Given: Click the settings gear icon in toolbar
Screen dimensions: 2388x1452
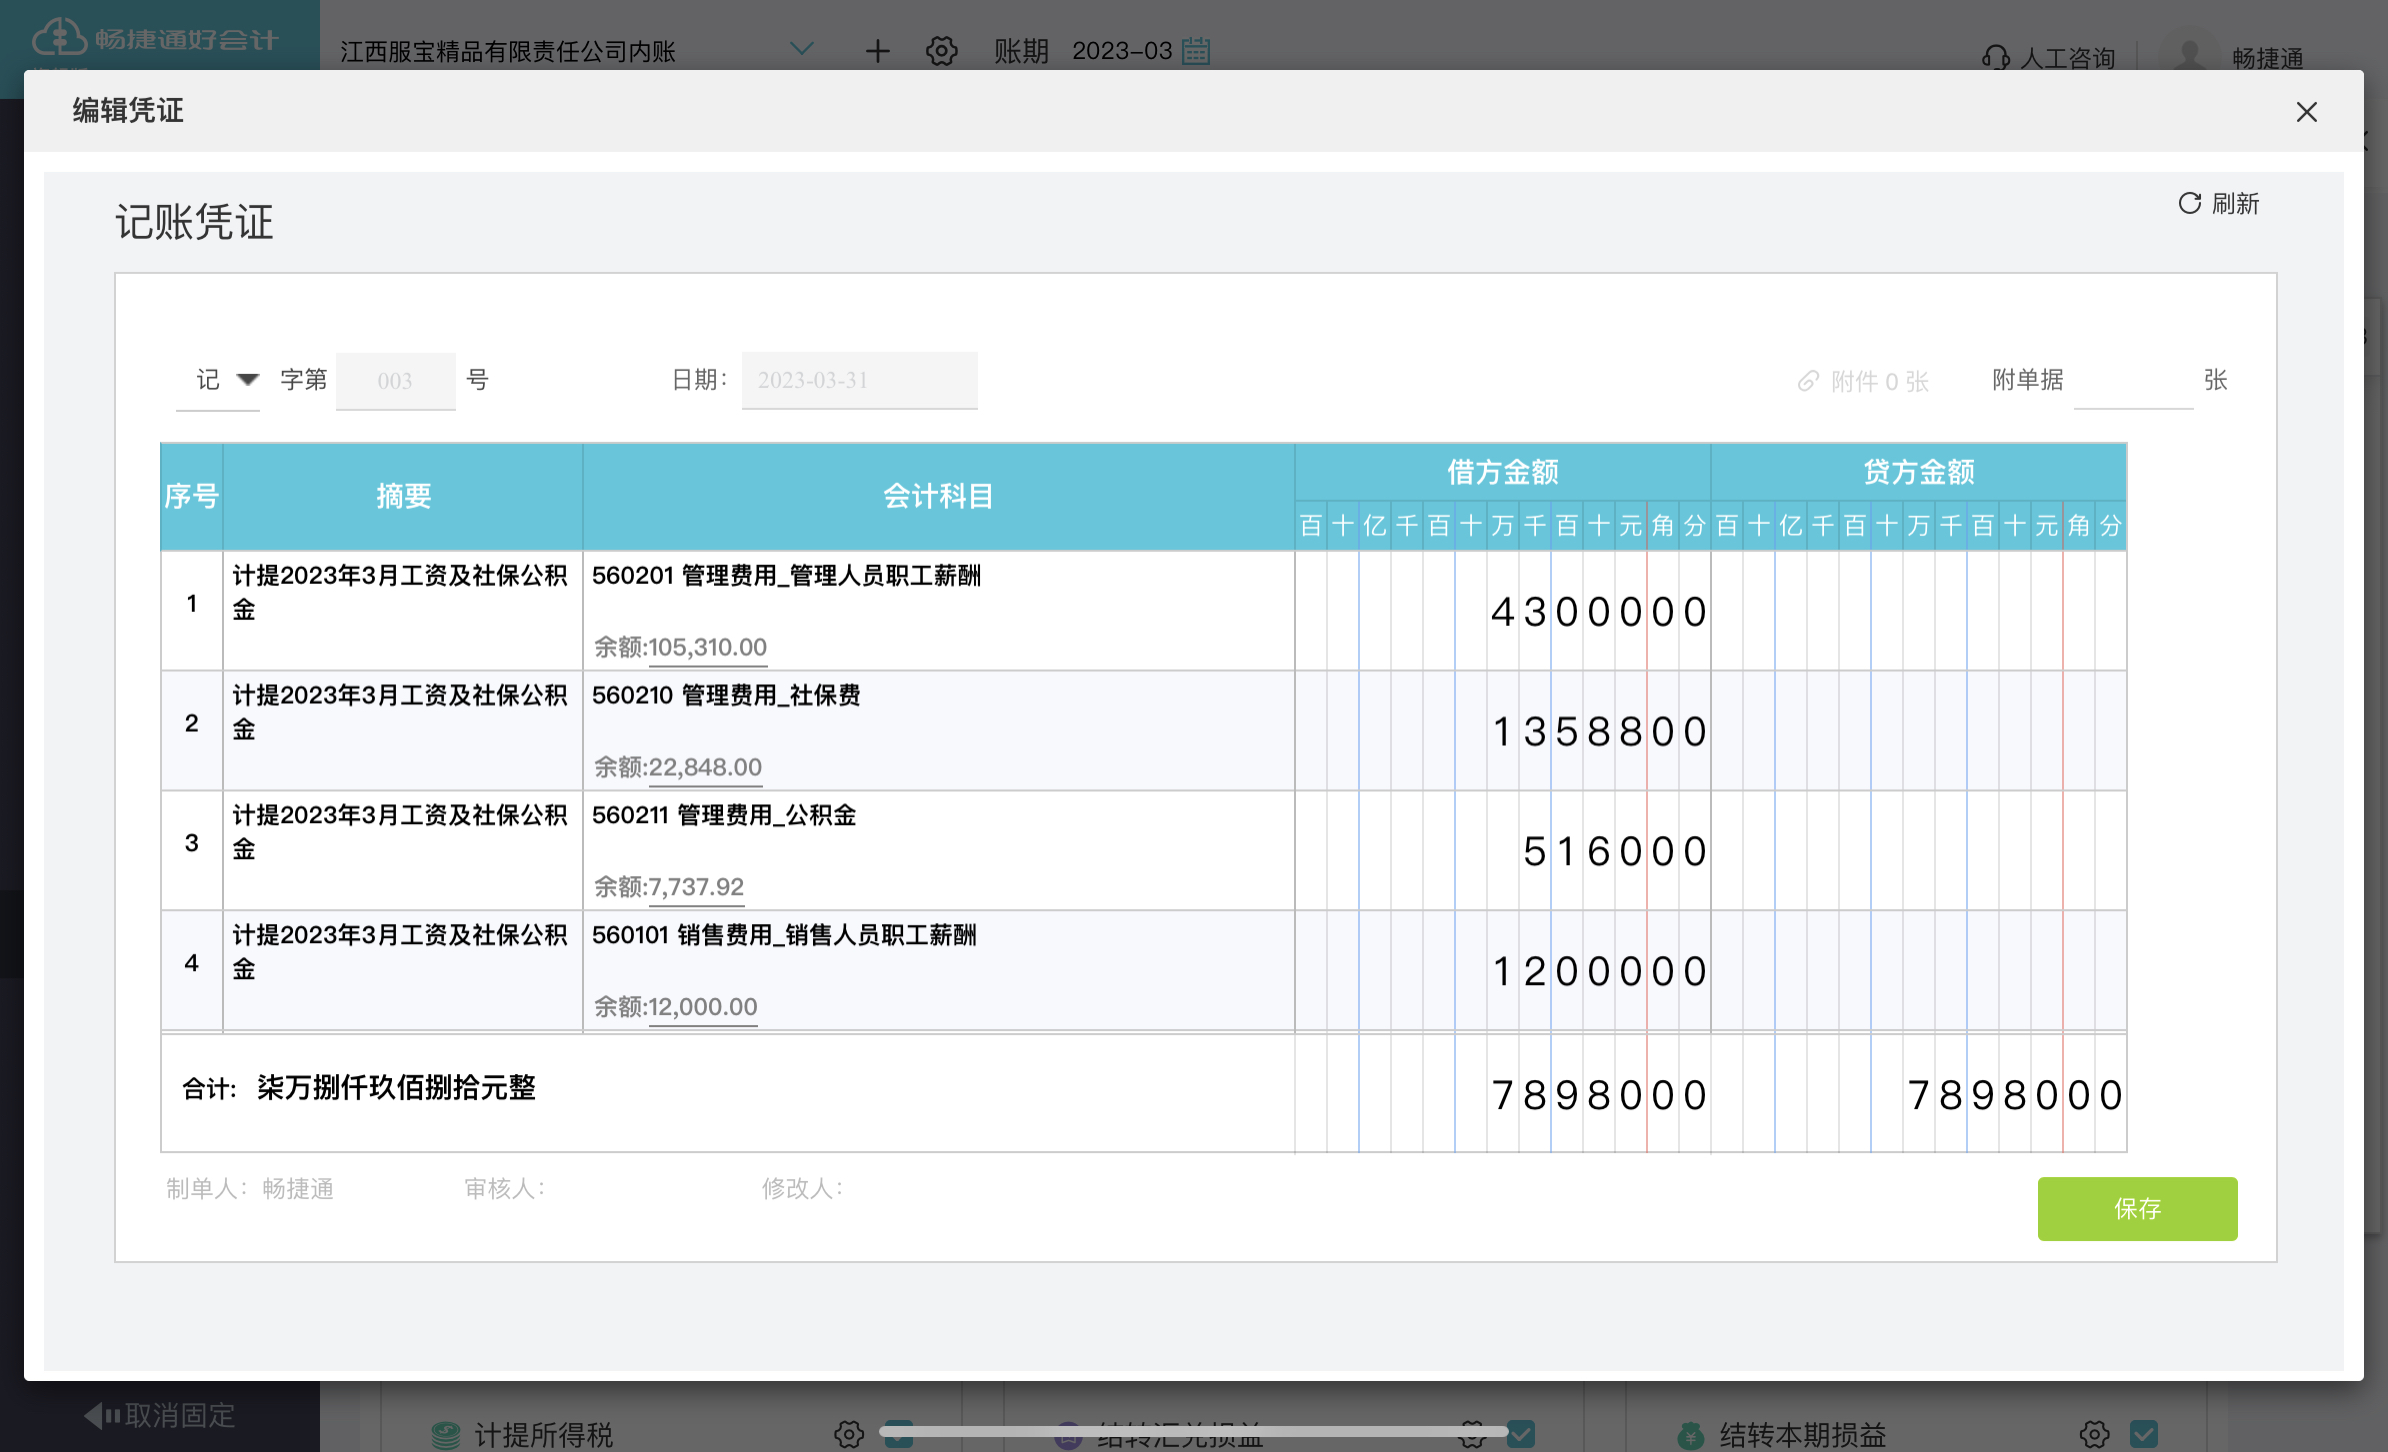Looking at the screenshot, I should coord(938,49).
